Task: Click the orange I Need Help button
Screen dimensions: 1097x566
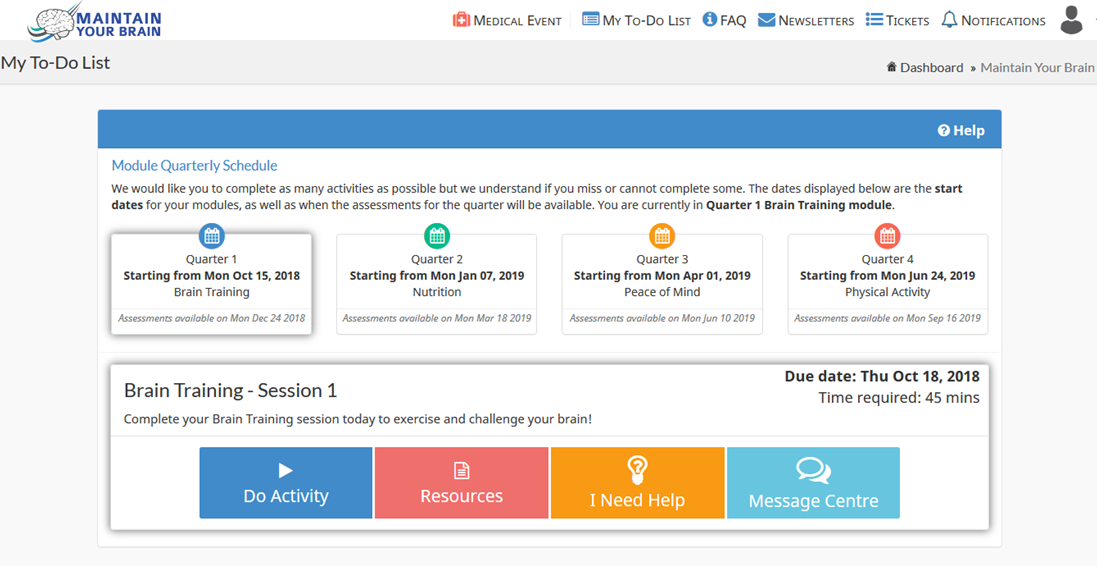Action: click(637, 483)
